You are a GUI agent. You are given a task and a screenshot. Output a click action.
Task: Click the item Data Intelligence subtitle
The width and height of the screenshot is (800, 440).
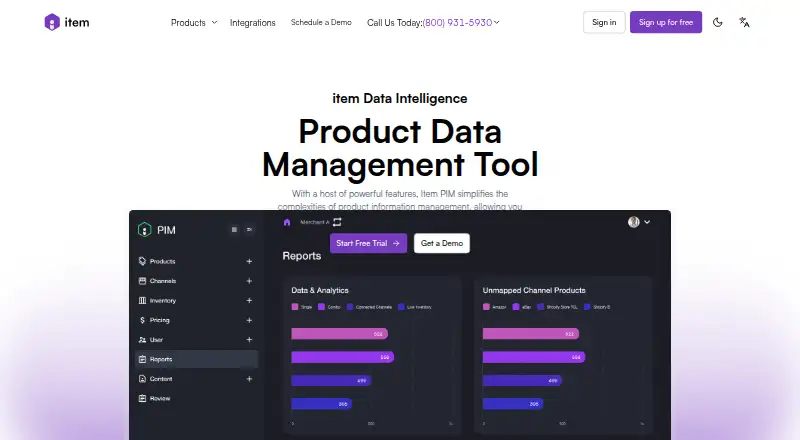point(400,98)
